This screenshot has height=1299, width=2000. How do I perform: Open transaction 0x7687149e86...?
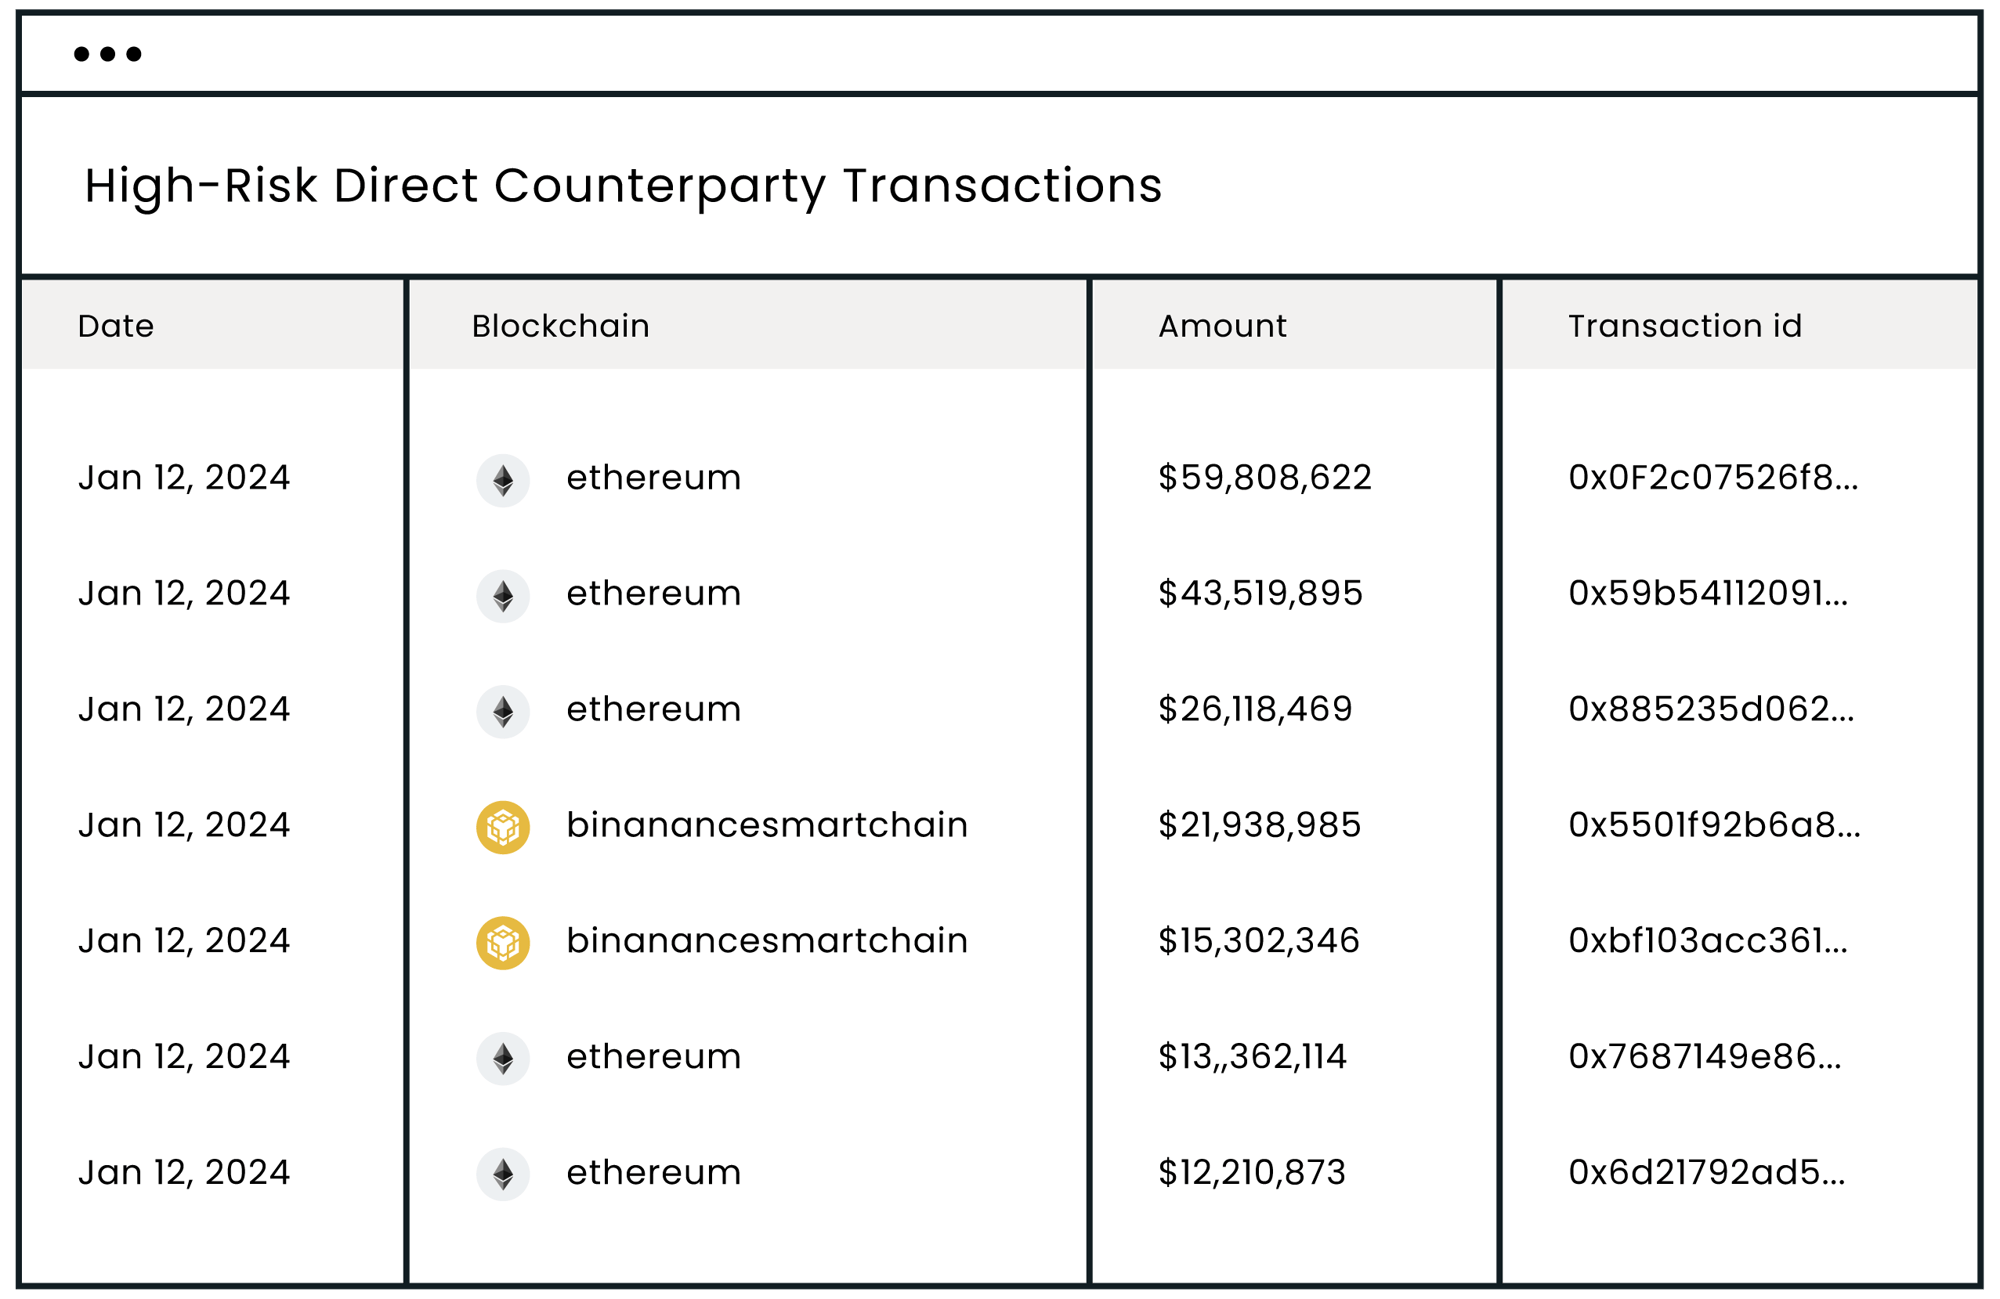coord(1705,1056)
